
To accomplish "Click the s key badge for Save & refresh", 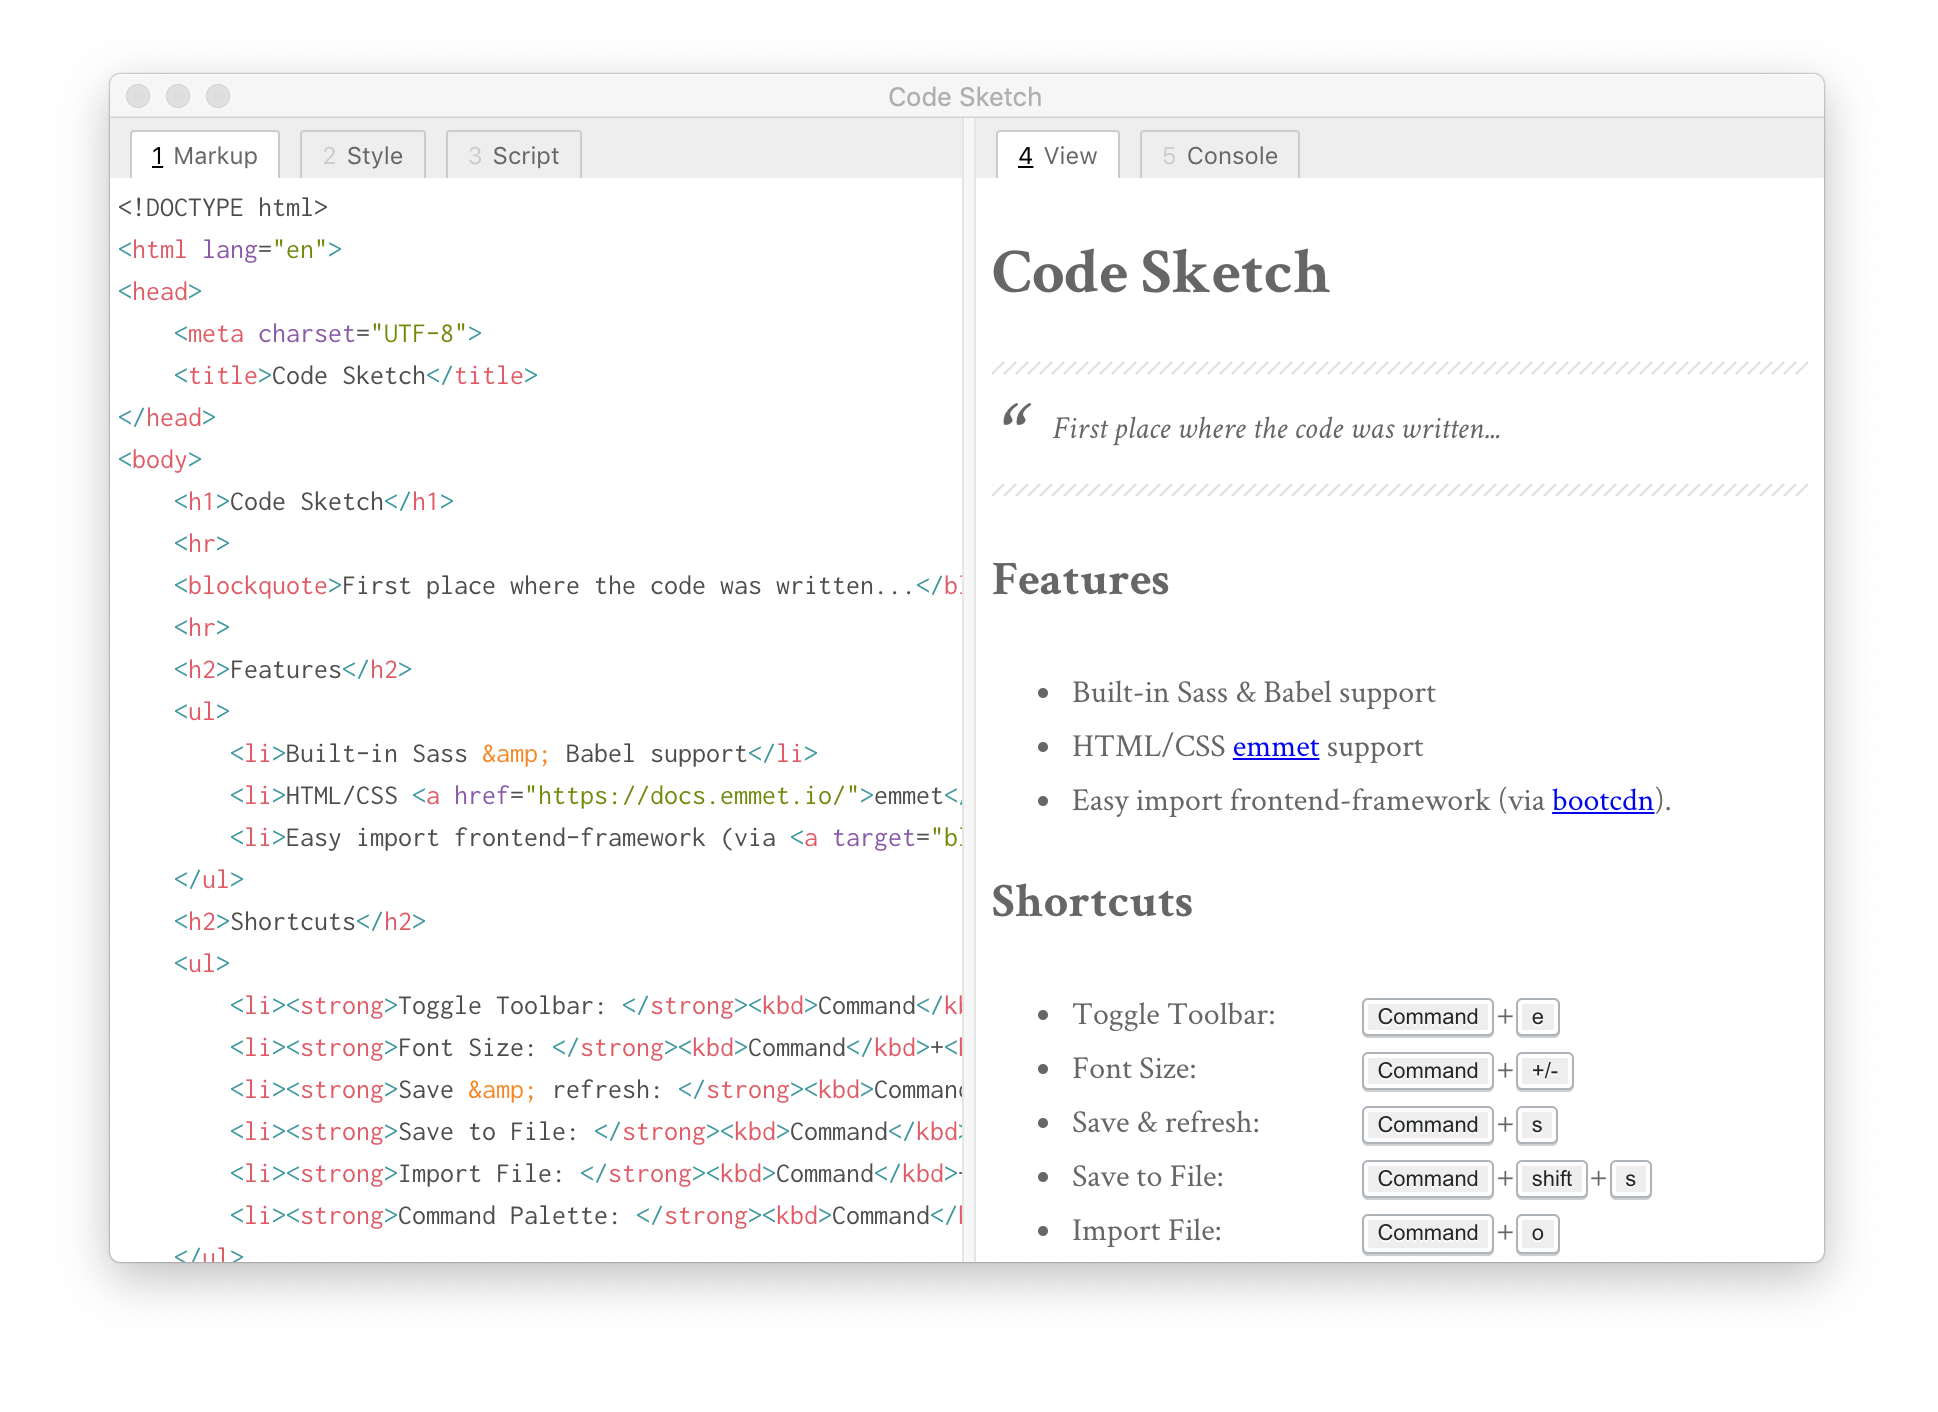I will (x=1536, y=1125).
